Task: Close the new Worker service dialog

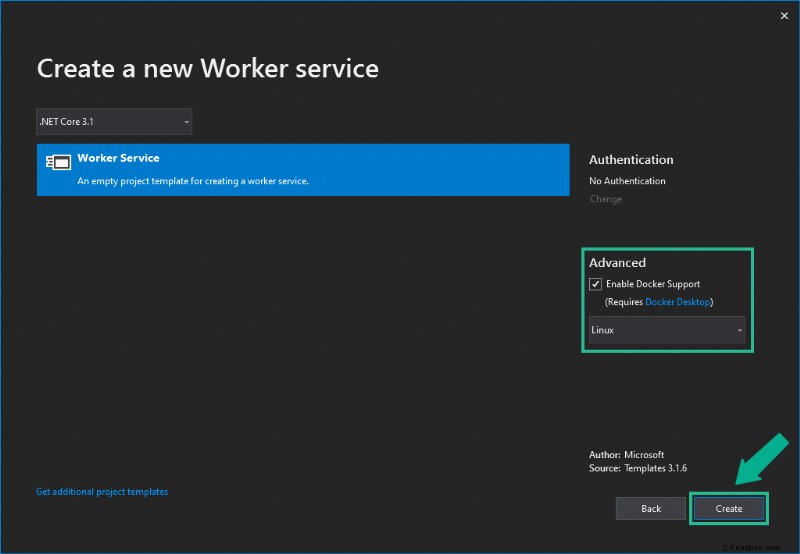Action: click(782, 16)
